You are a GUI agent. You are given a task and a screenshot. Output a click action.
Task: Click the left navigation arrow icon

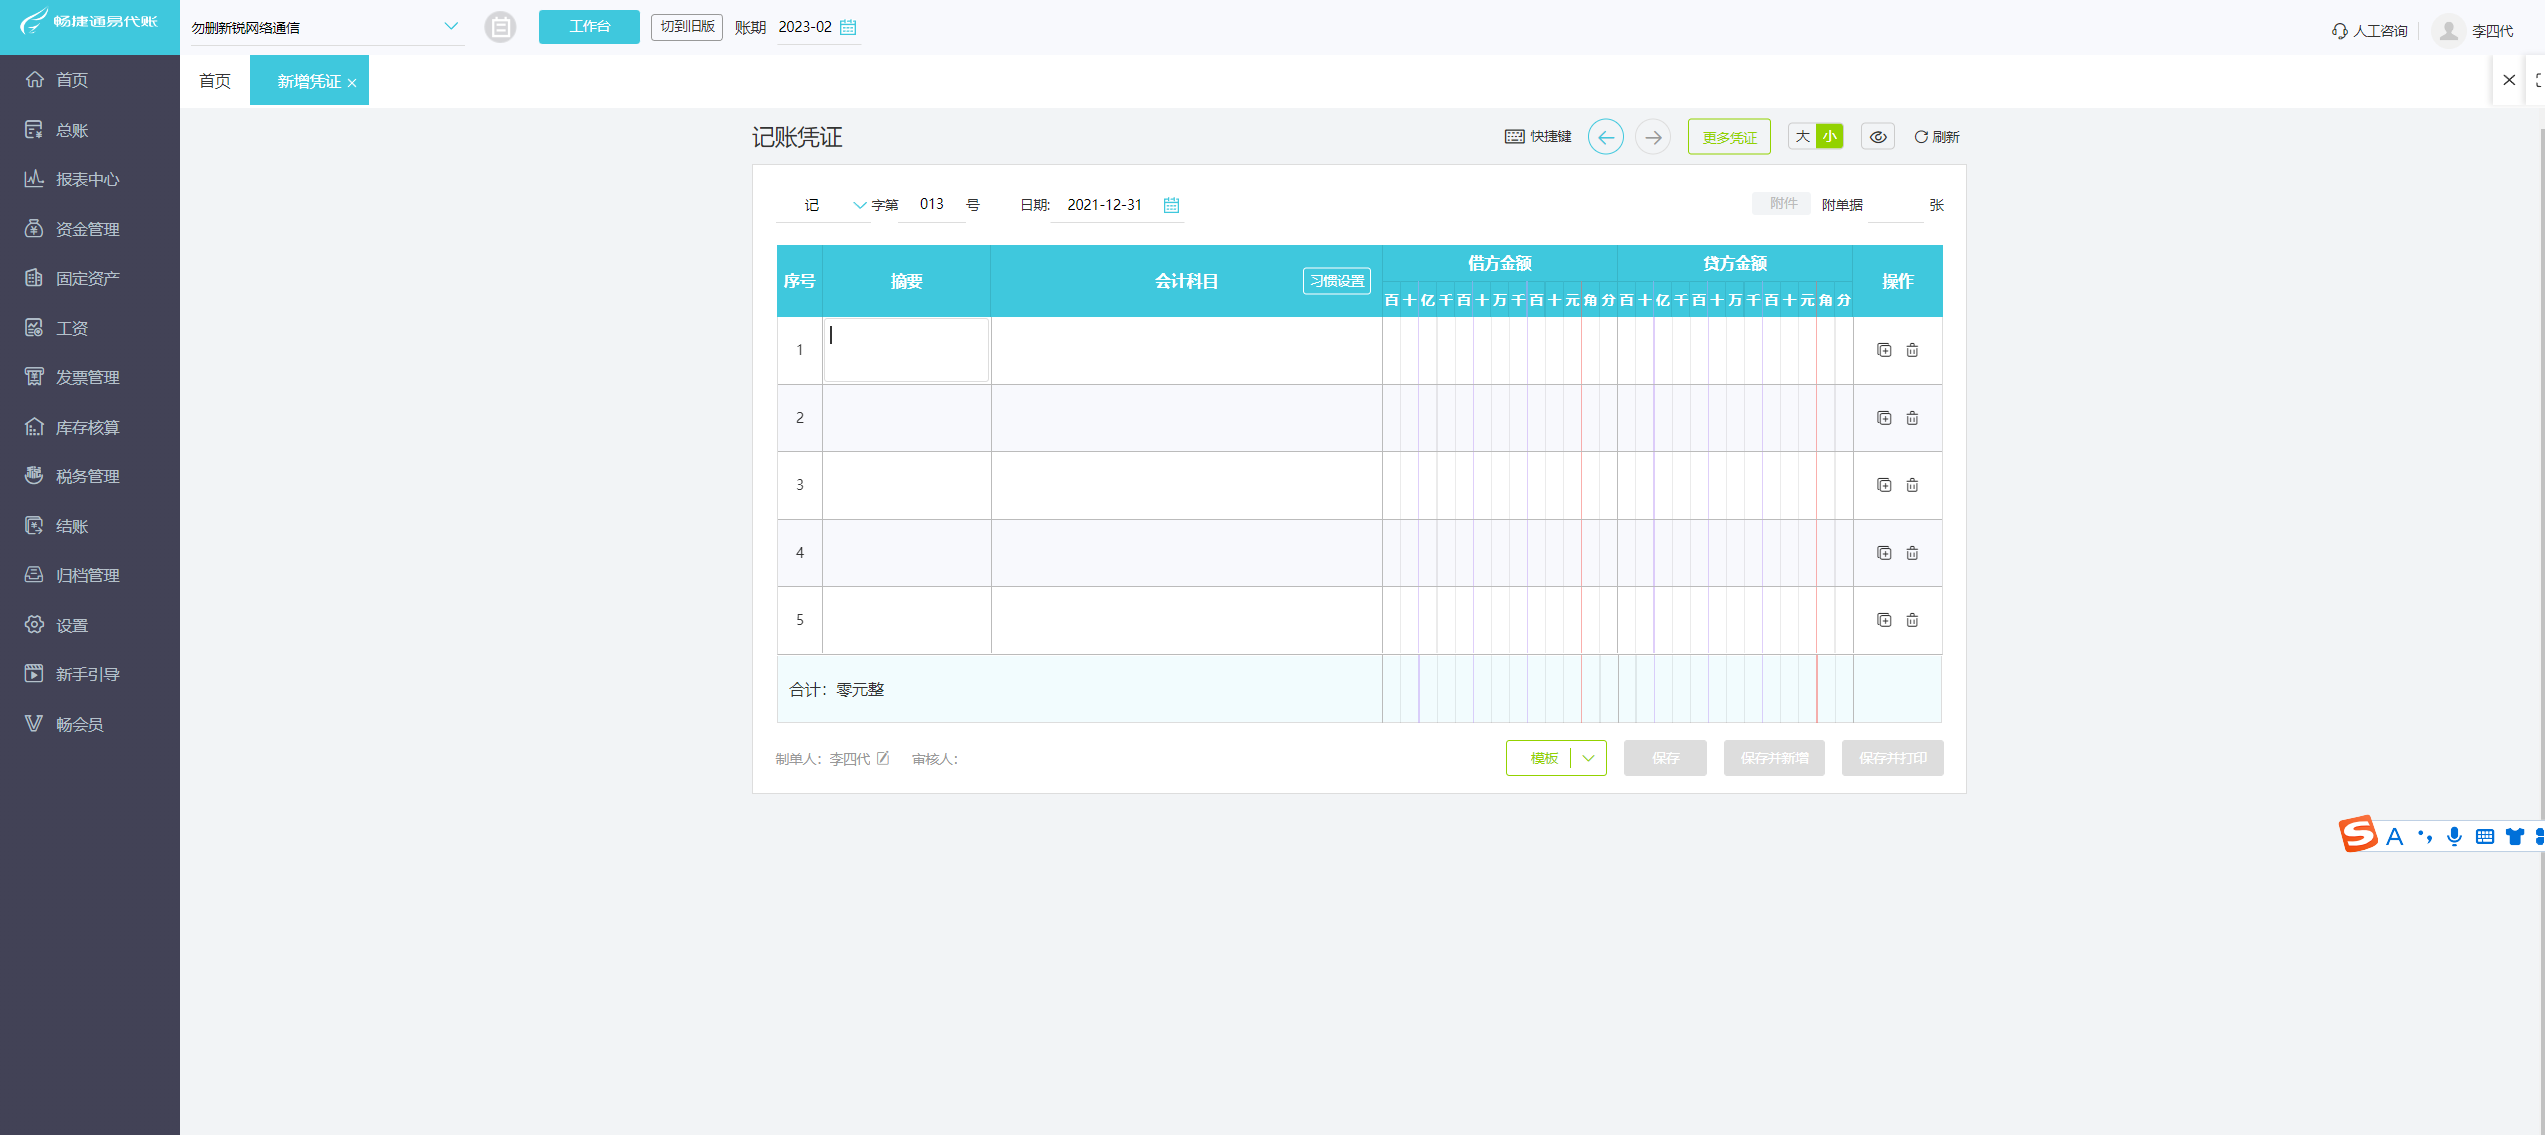click(x=1607, y=136)
